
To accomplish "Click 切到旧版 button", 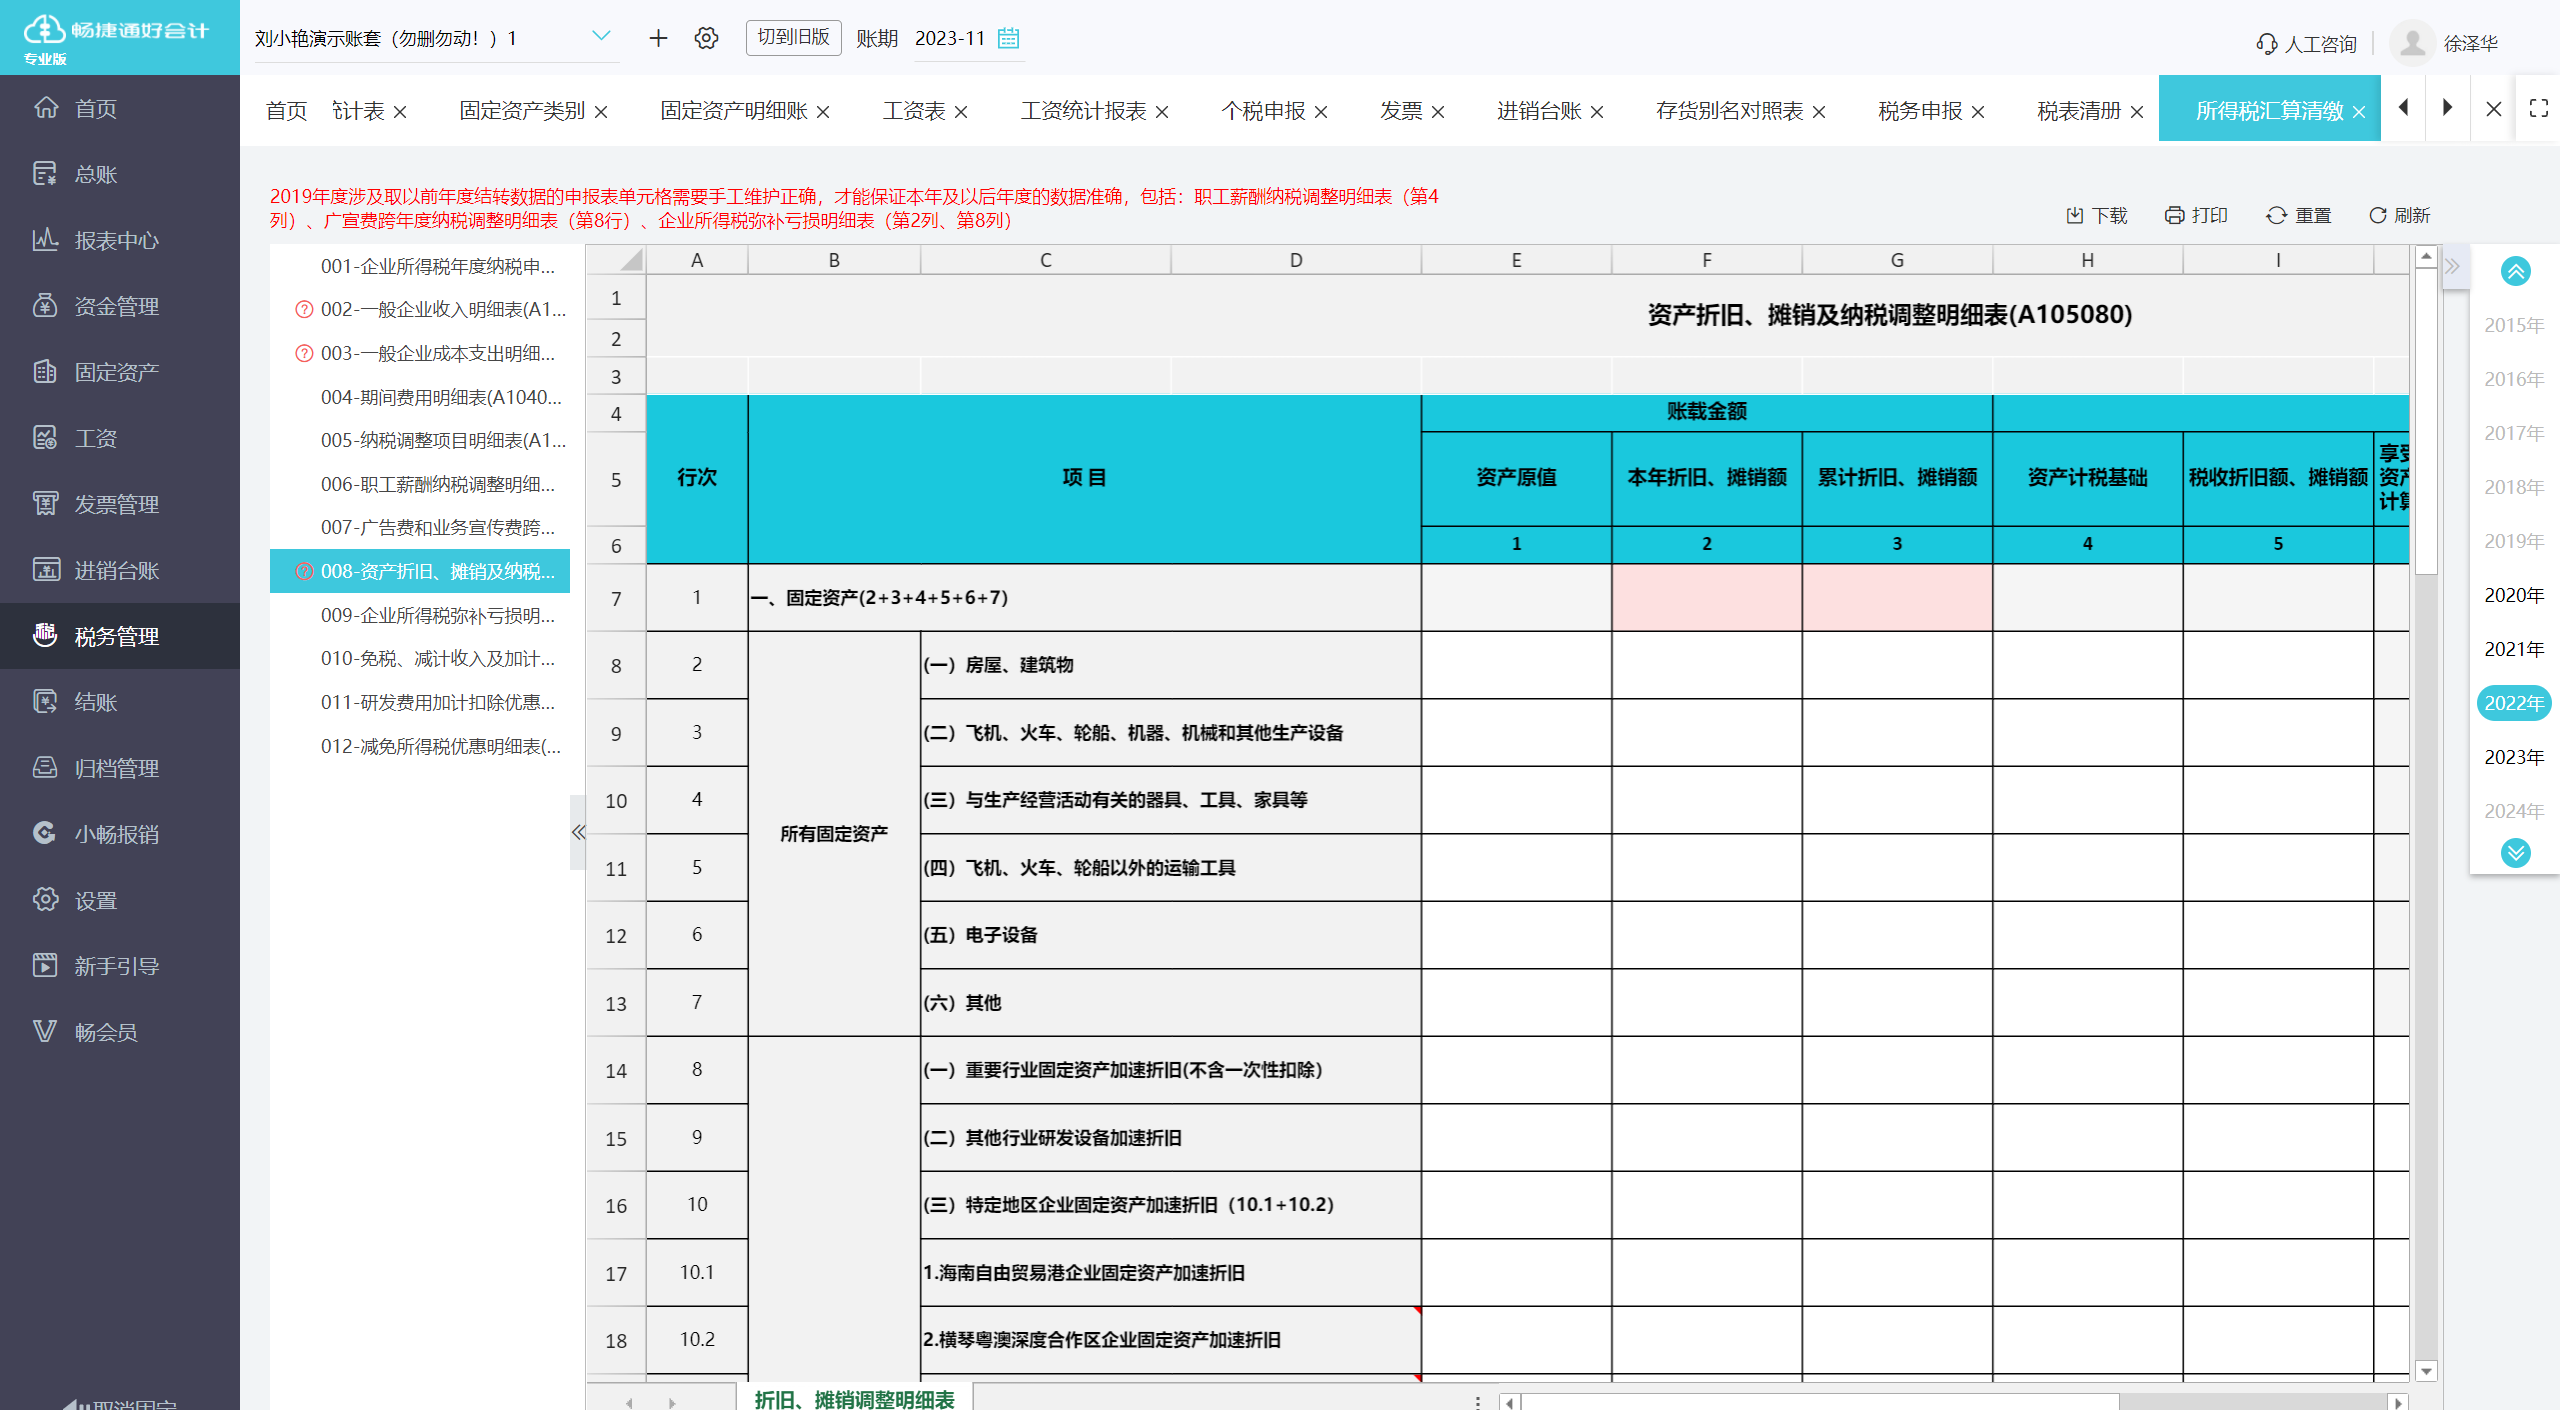I will point(788,38).
